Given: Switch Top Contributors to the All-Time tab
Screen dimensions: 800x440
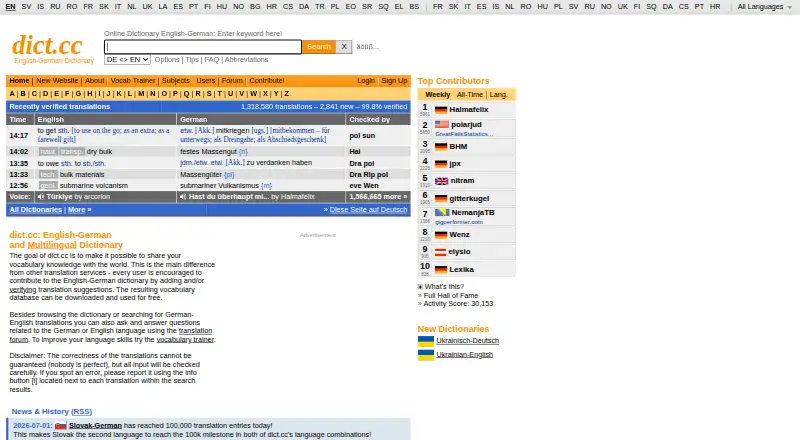Looking at the screenshot, I should point(469,94).
